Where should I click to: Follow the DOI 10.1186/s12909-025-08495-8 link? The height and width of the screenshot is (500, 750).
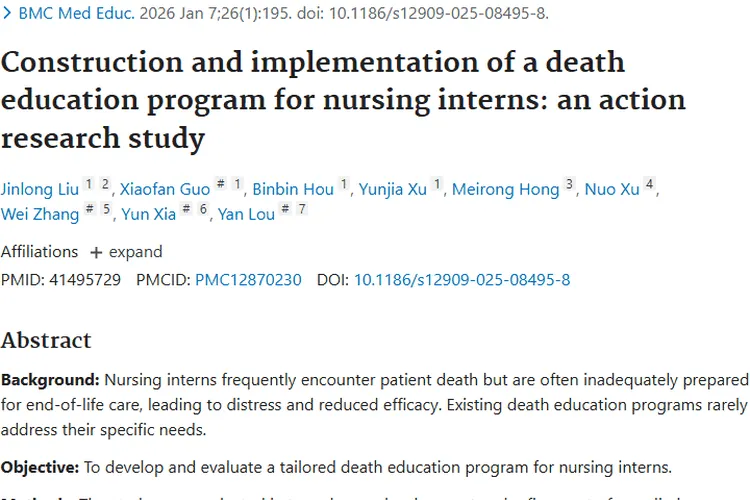(x=462, y=280)
